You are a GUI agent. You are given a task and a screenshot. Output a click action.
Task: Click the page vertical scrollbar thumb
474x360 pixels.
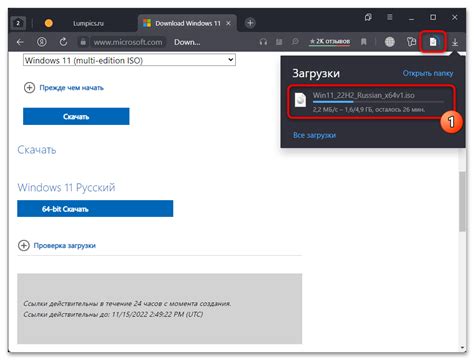(462, 201)
